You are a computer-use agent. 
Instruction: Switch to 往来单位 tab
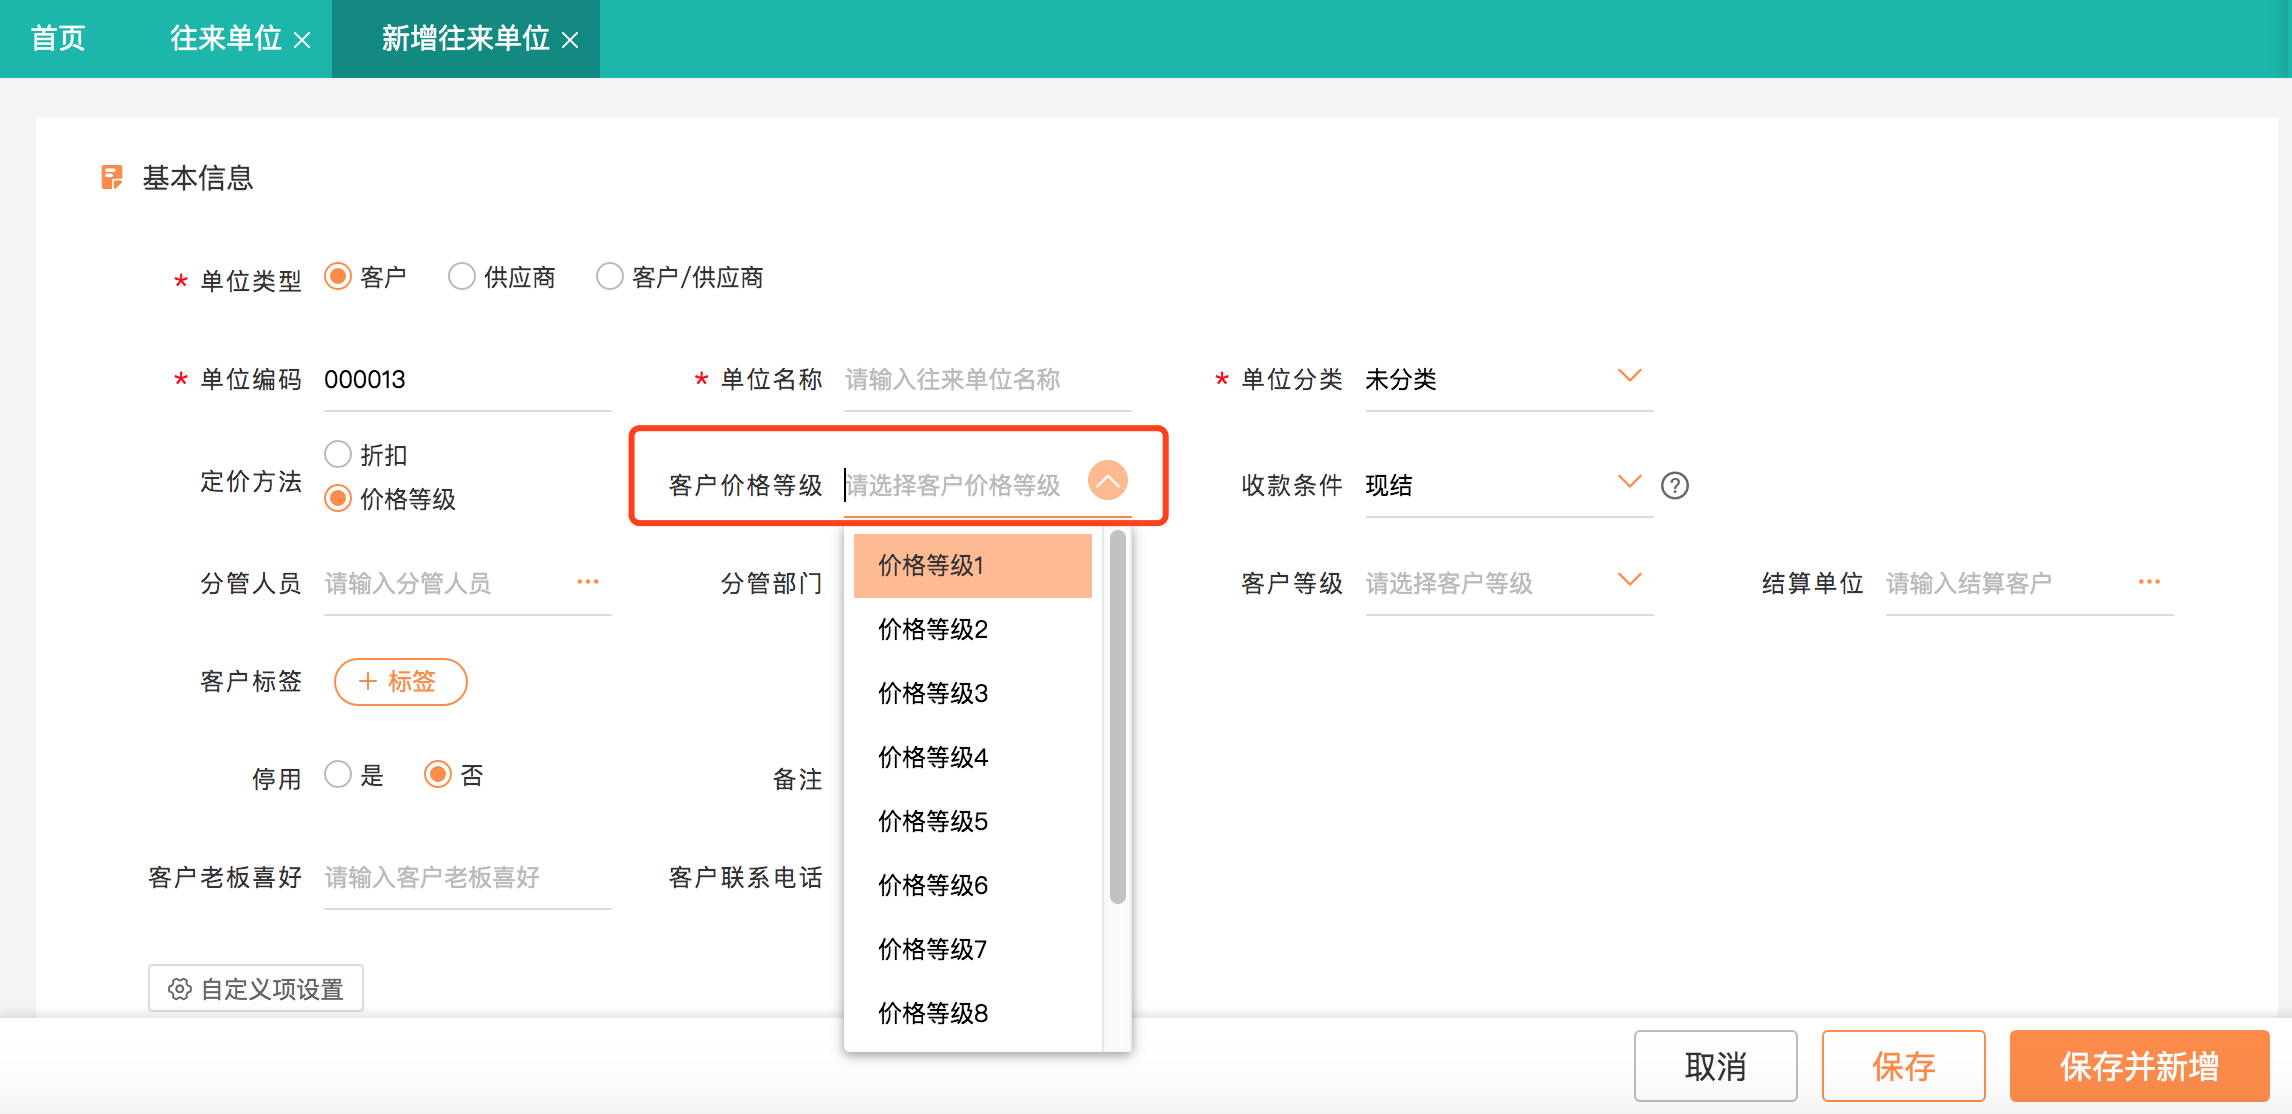coord(227,39)
